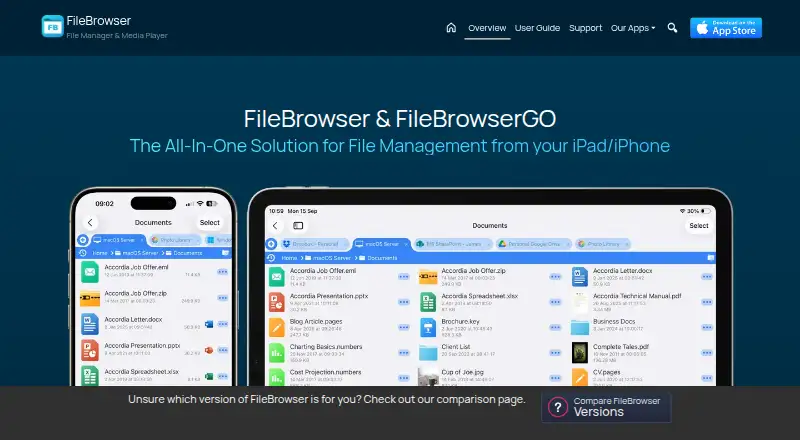Click the Compare FileBrowser Versions button
Viewport: 800px width, 440px height.
606,407
